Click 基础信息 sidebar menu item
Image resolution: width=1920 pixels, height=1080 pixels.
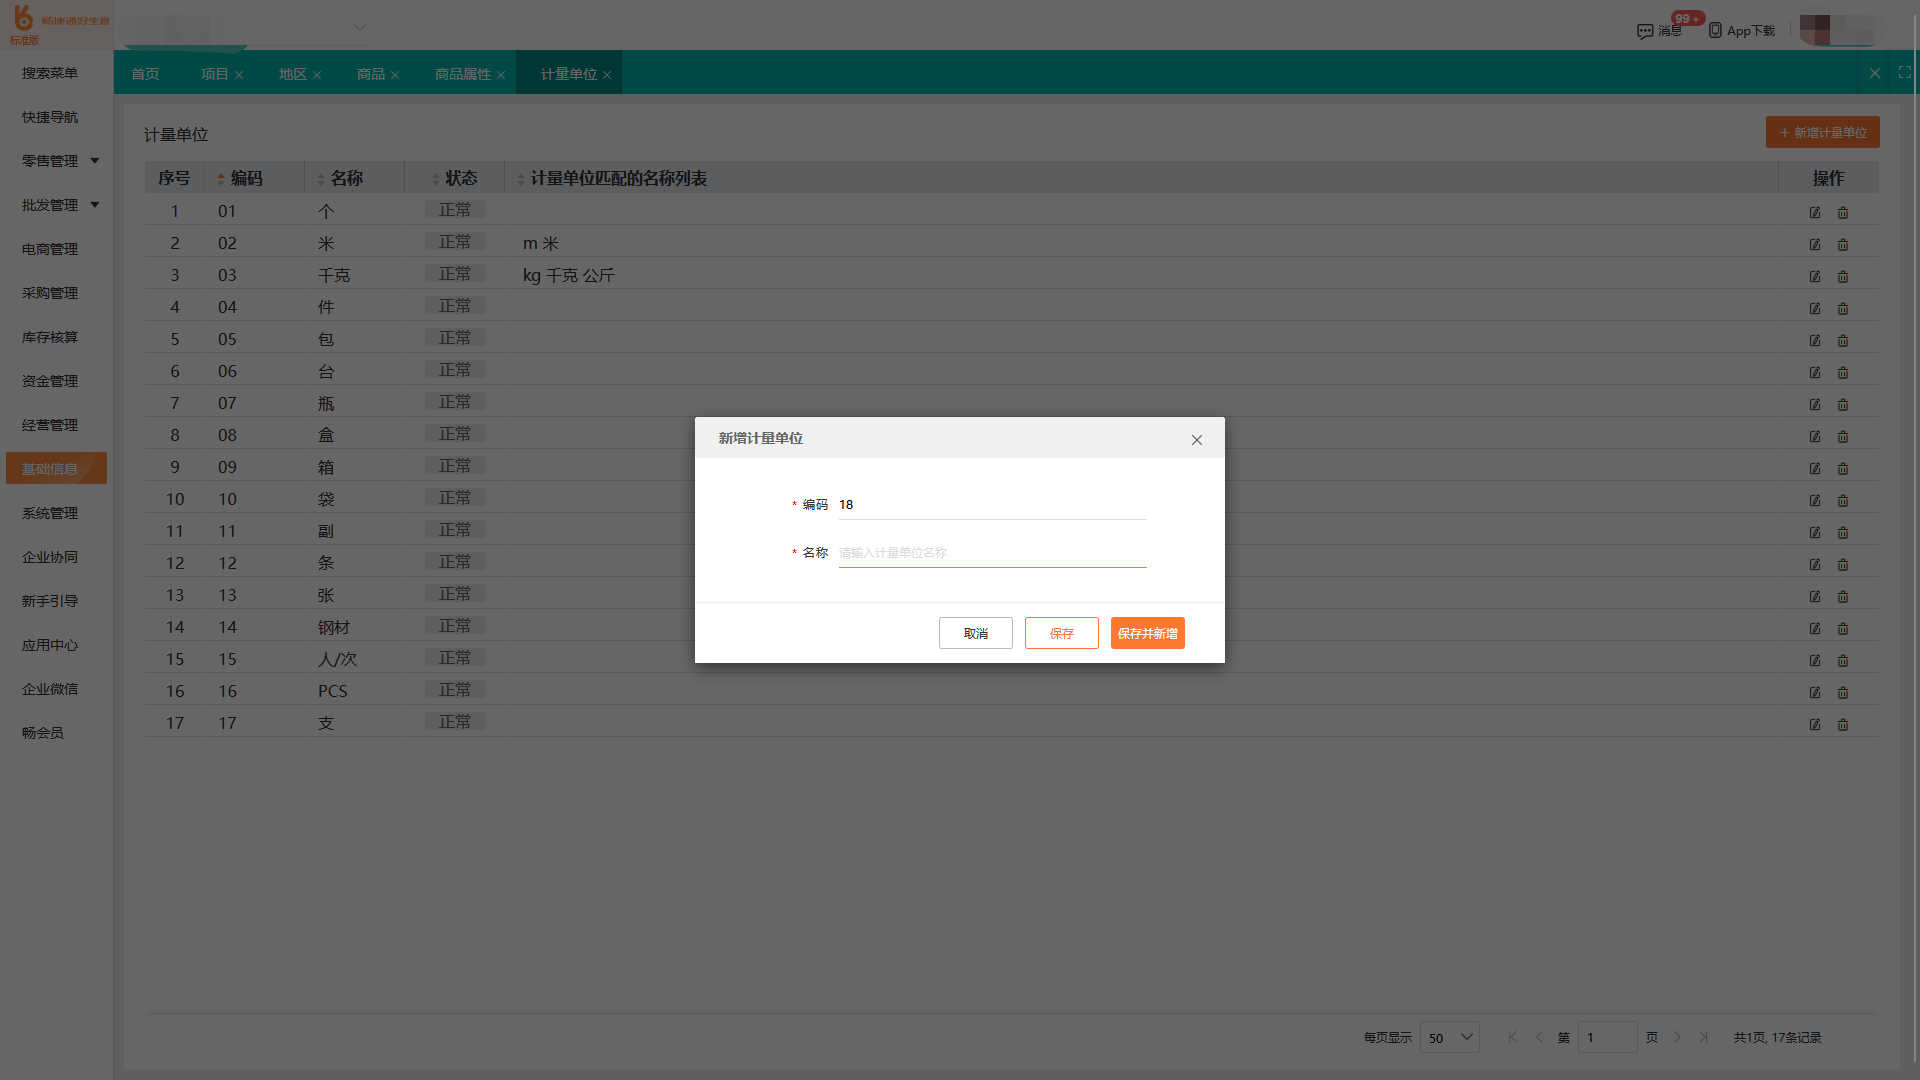click(54, 468)
